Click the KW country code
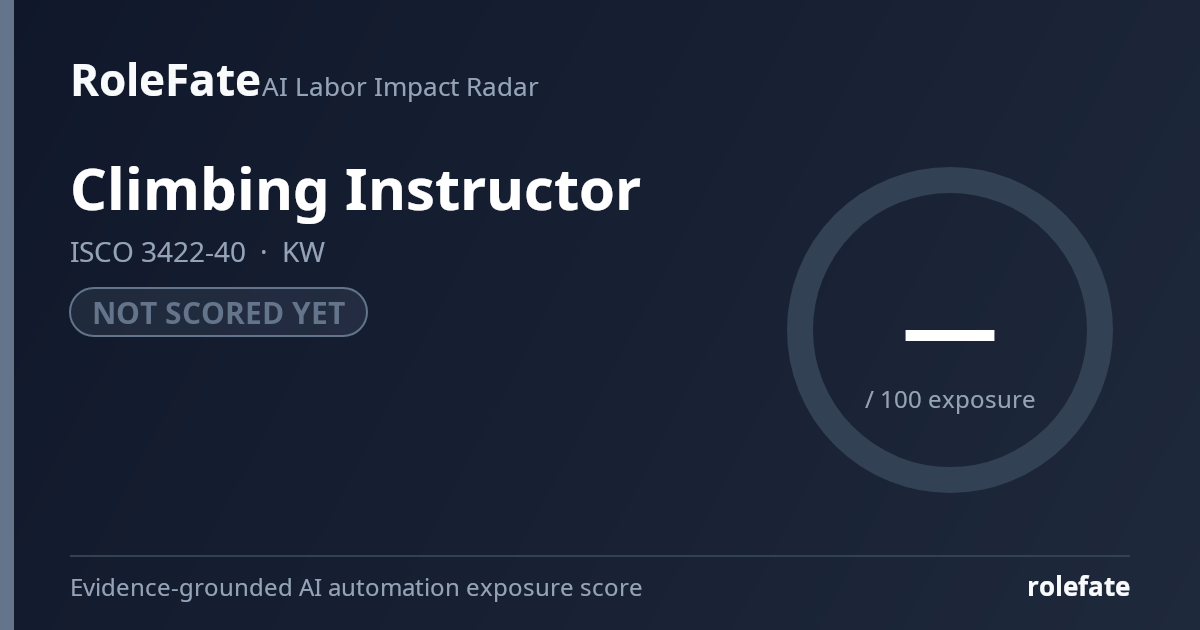1200x630 pixels. click(x=304, y=252)
